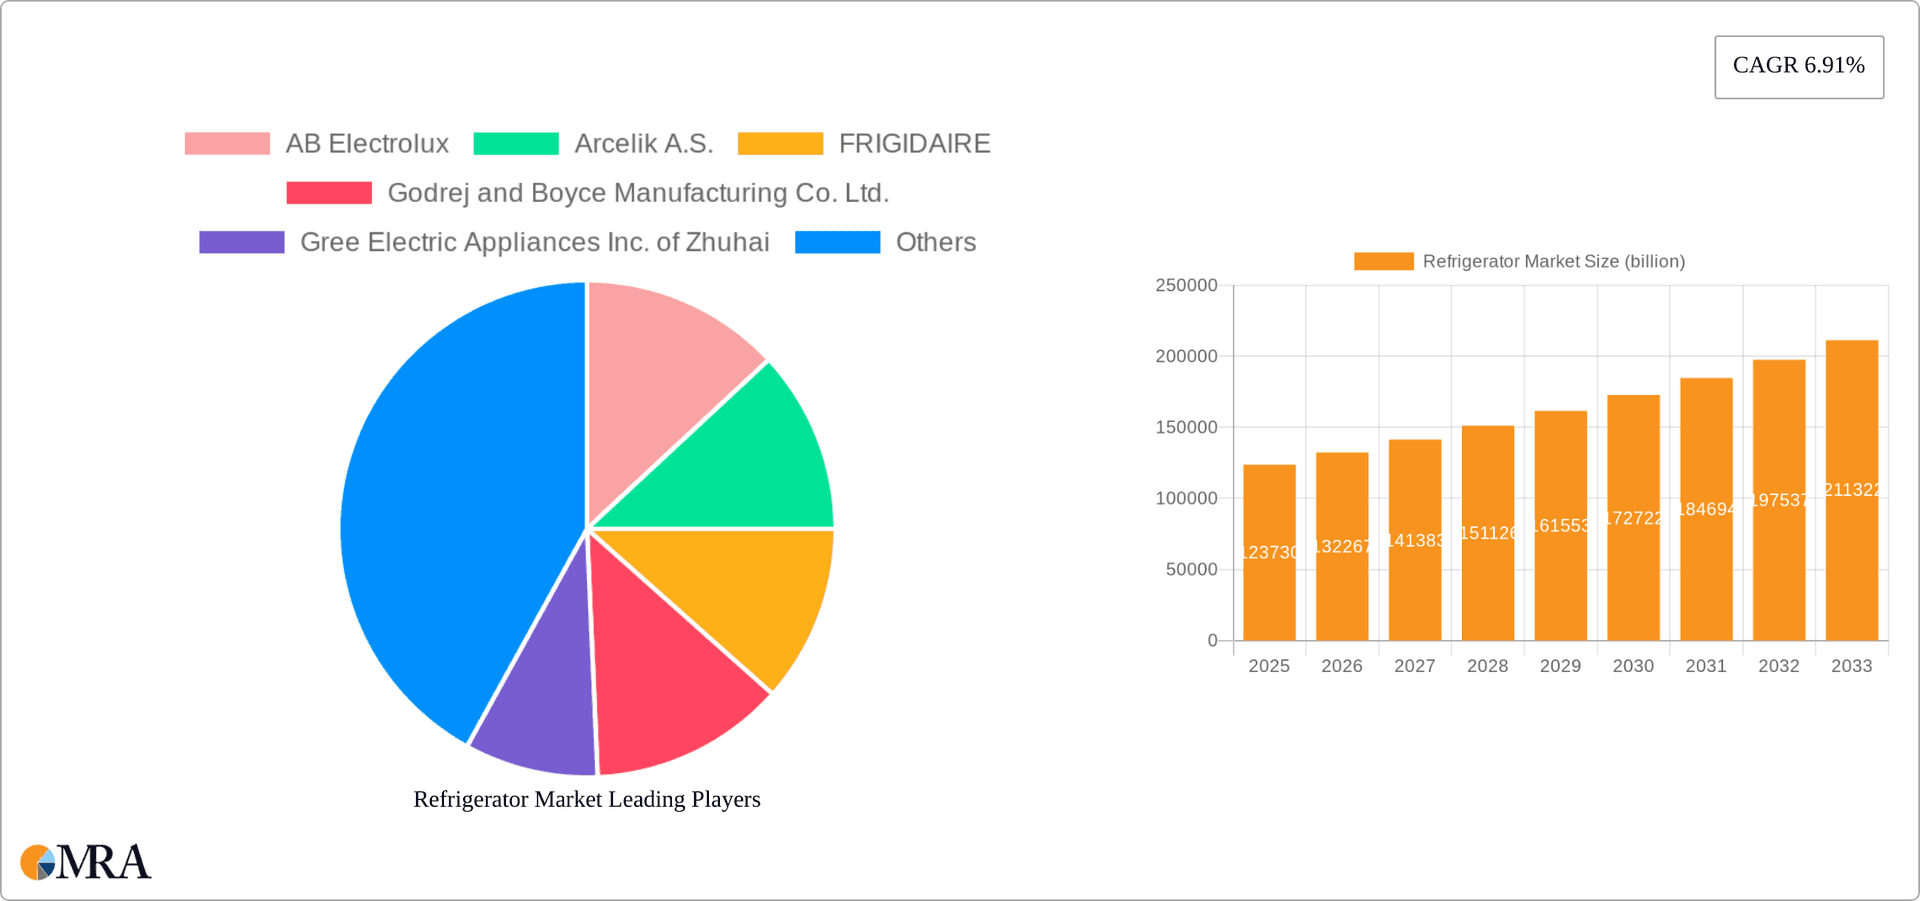Click the 2030 axis label
The image size is (1920, 901).
pyautogui.click(x=1633, y=666)
